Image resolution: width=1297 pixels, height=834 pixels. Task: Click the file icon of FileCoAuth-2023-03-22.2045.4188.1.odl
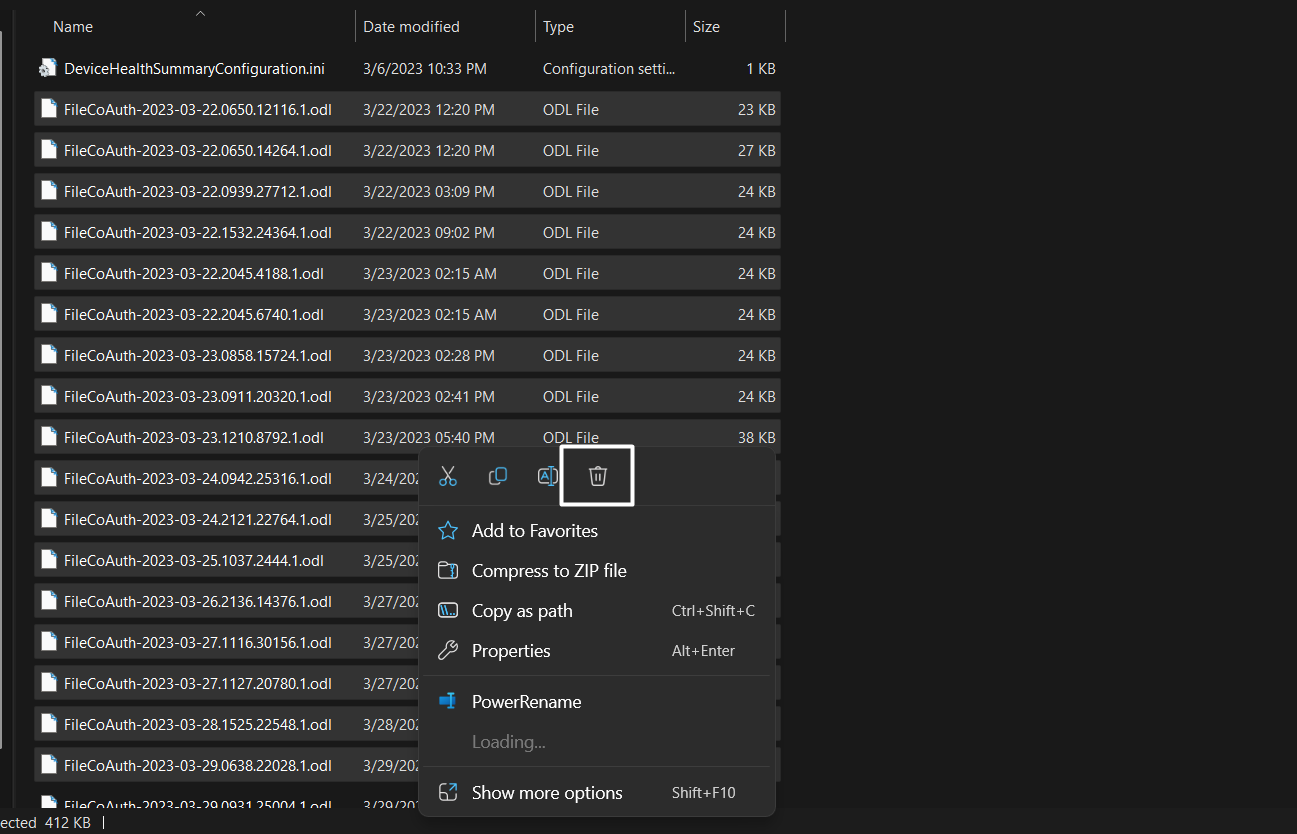click(x=48, y=273)
